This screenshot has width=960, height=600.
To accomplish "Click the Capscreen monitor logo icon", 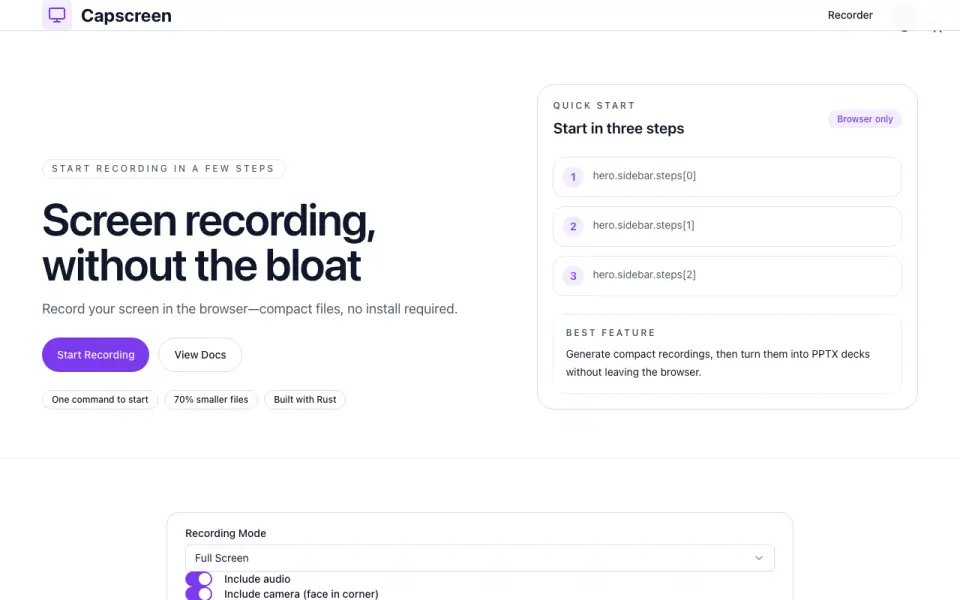I will (x=57, y=15).
